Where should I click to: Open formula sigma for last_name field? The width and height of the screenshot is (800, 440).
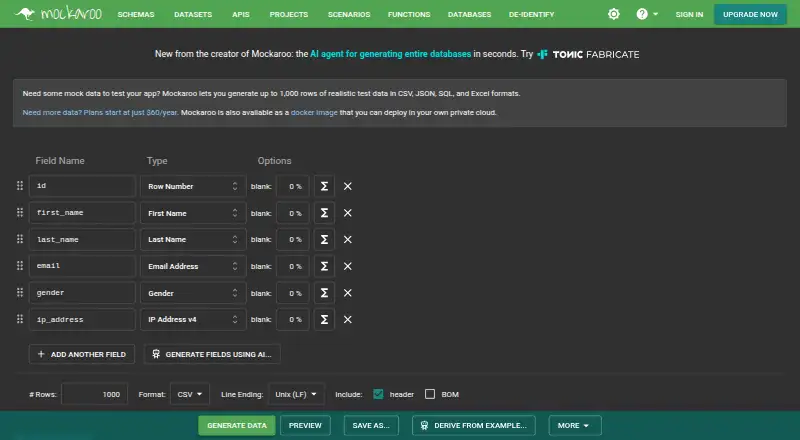click(x=324, y=239)
